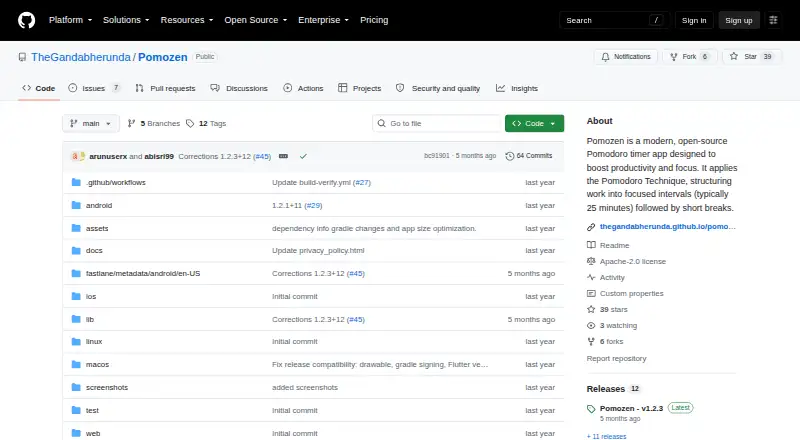Click the Sign up button

739,20
